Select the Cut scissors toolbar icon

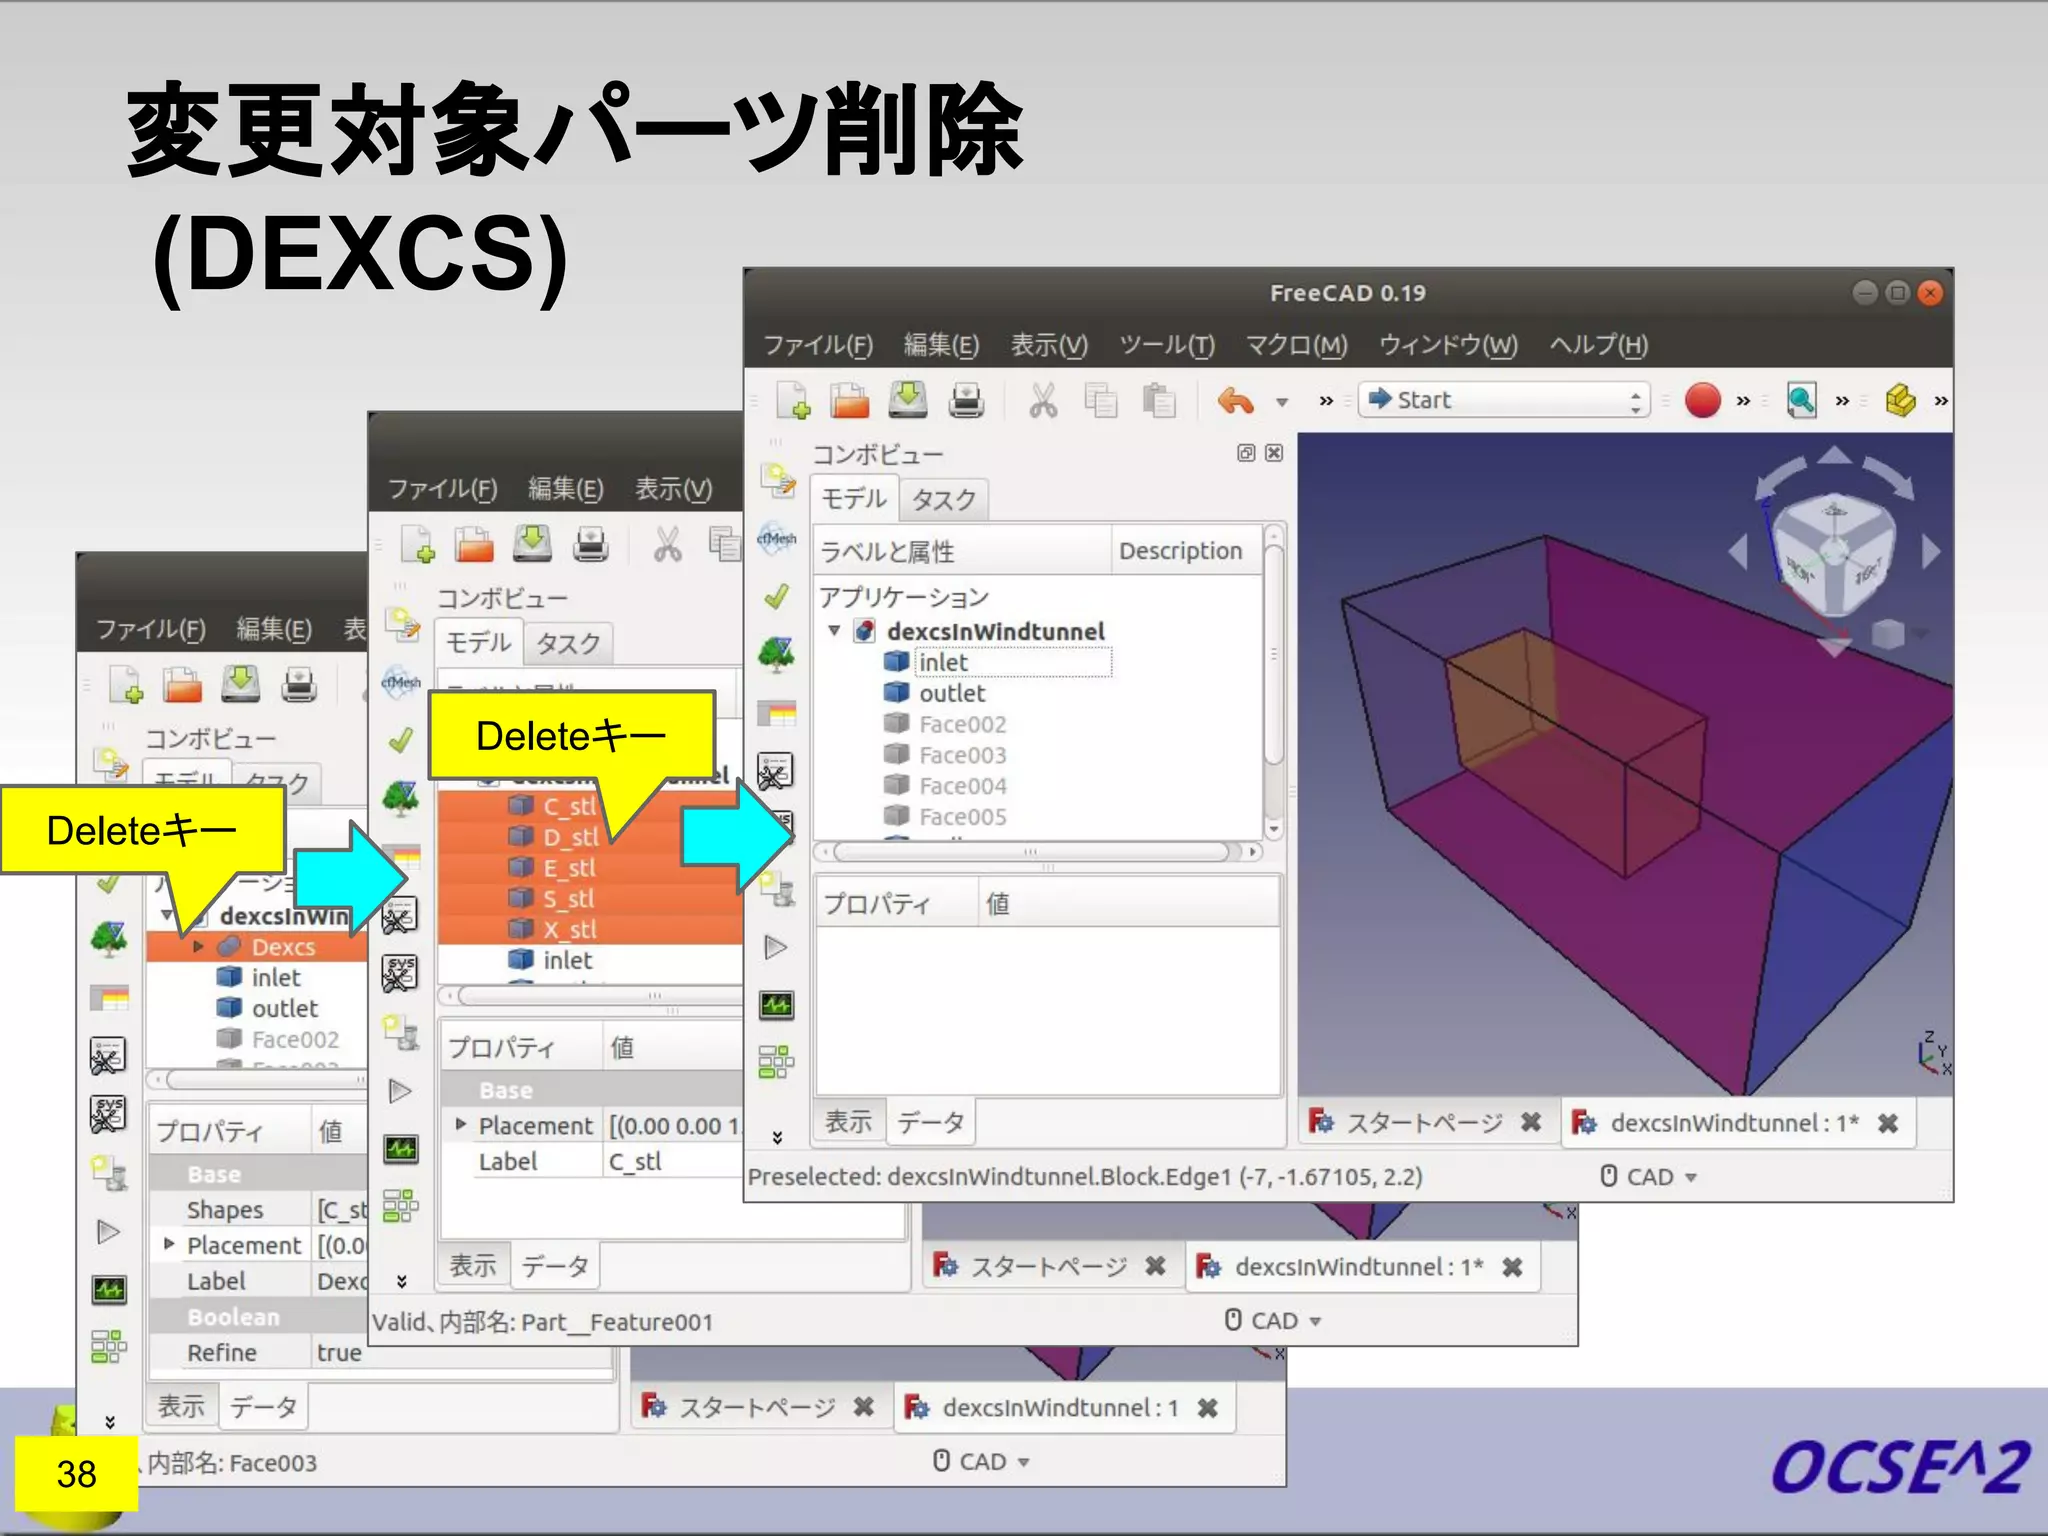point(1044,398)
